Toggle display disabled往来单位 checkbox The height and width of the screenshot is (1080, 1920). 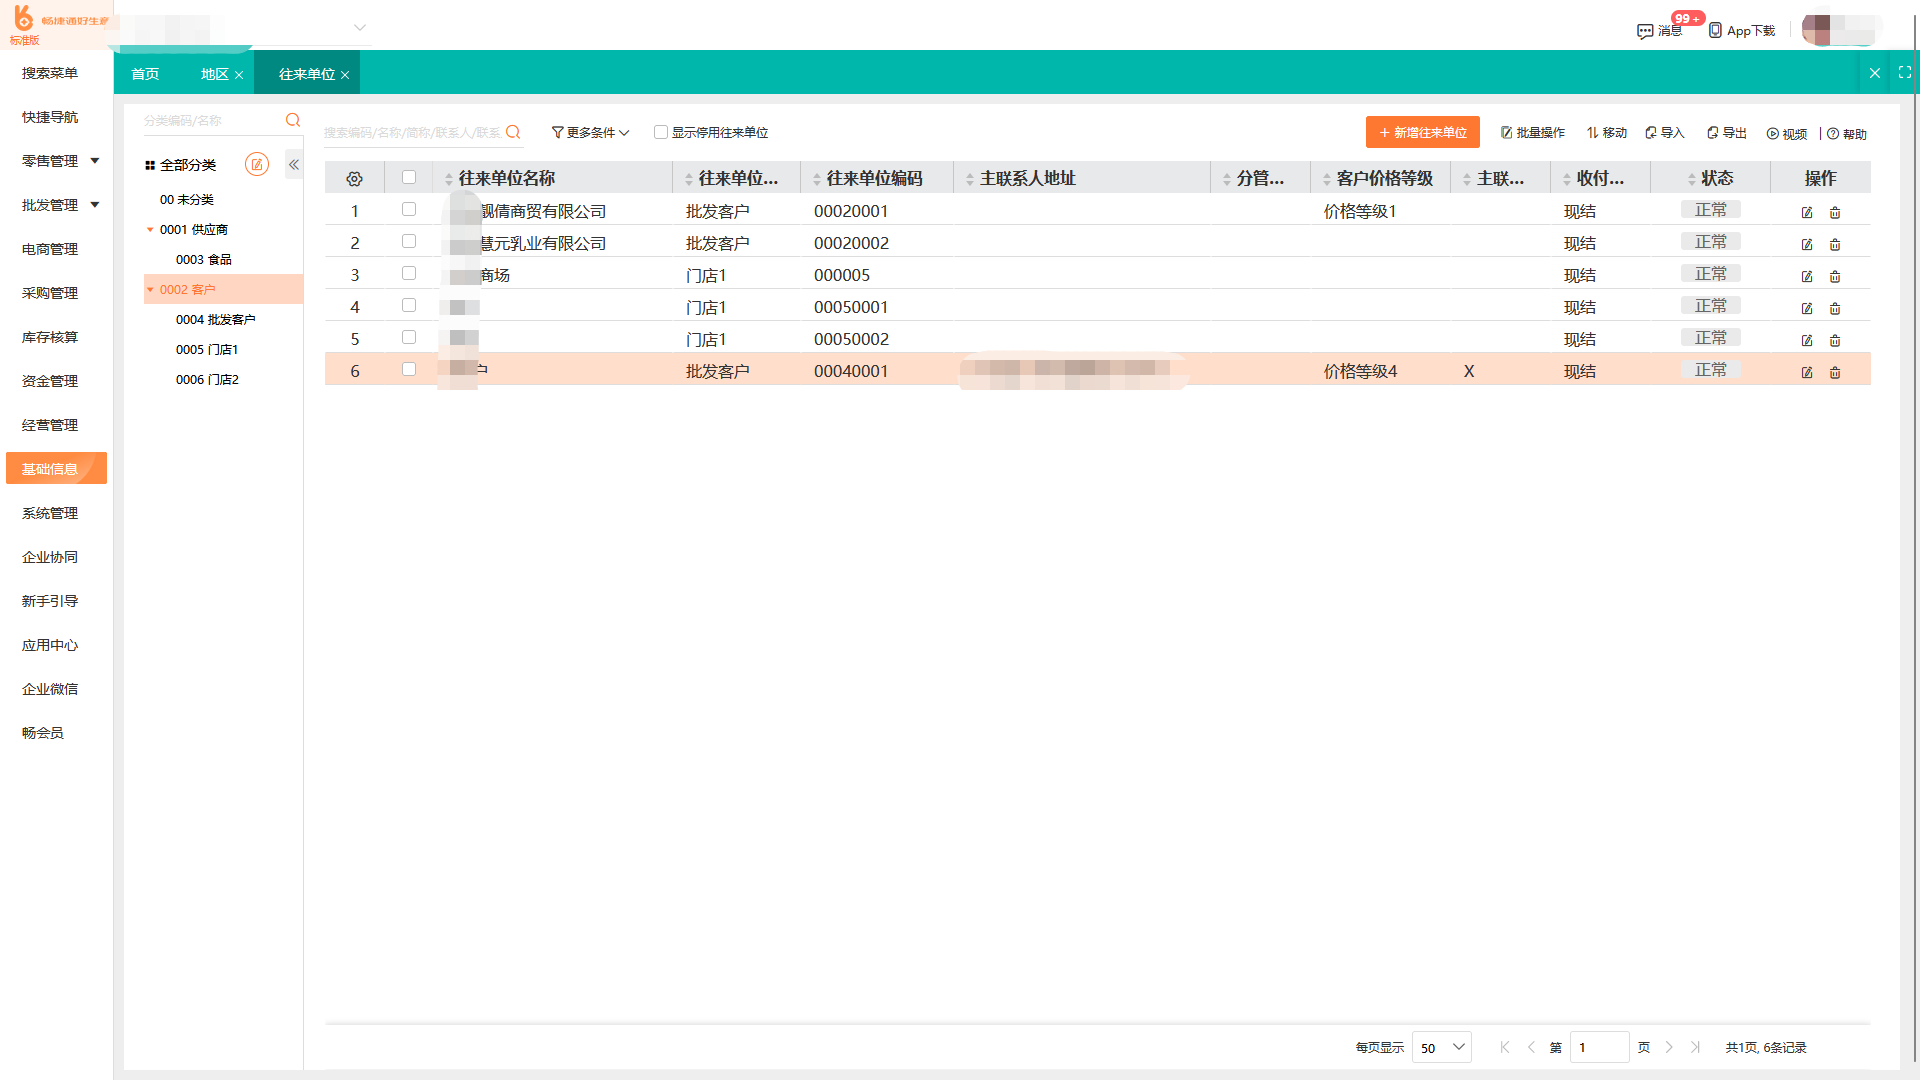point(663,132)
